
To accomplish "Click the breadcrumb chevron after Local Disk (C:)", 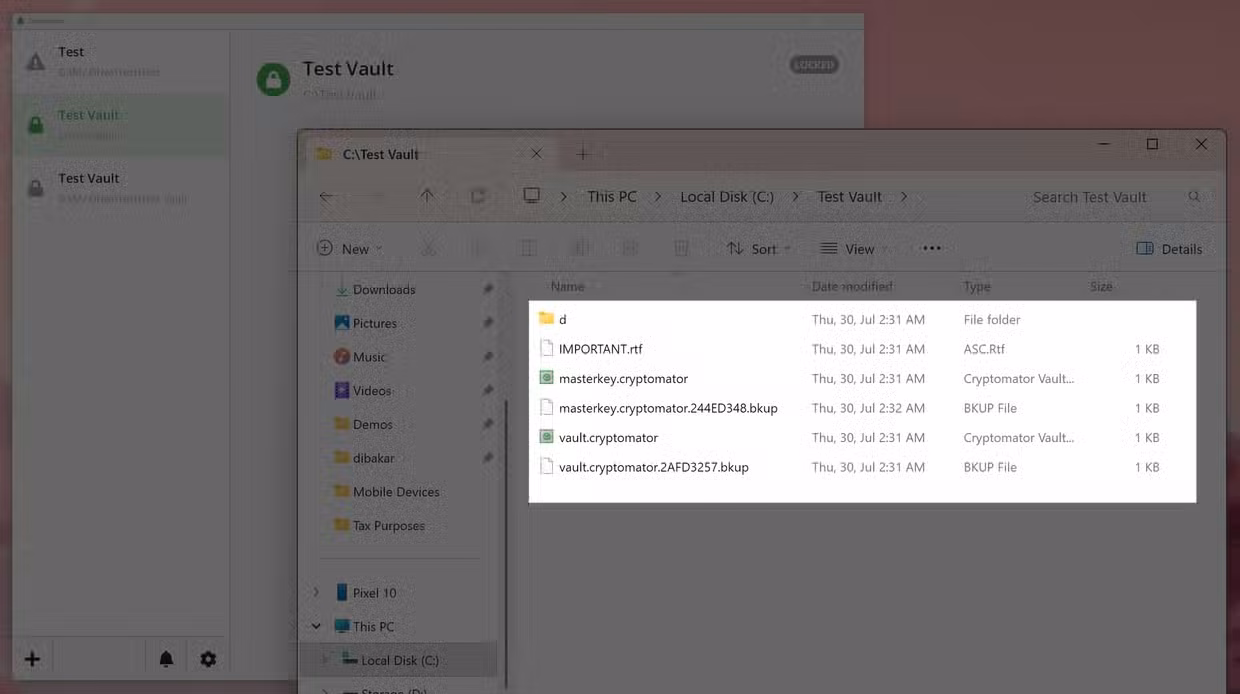I will (x=796, y=197).
